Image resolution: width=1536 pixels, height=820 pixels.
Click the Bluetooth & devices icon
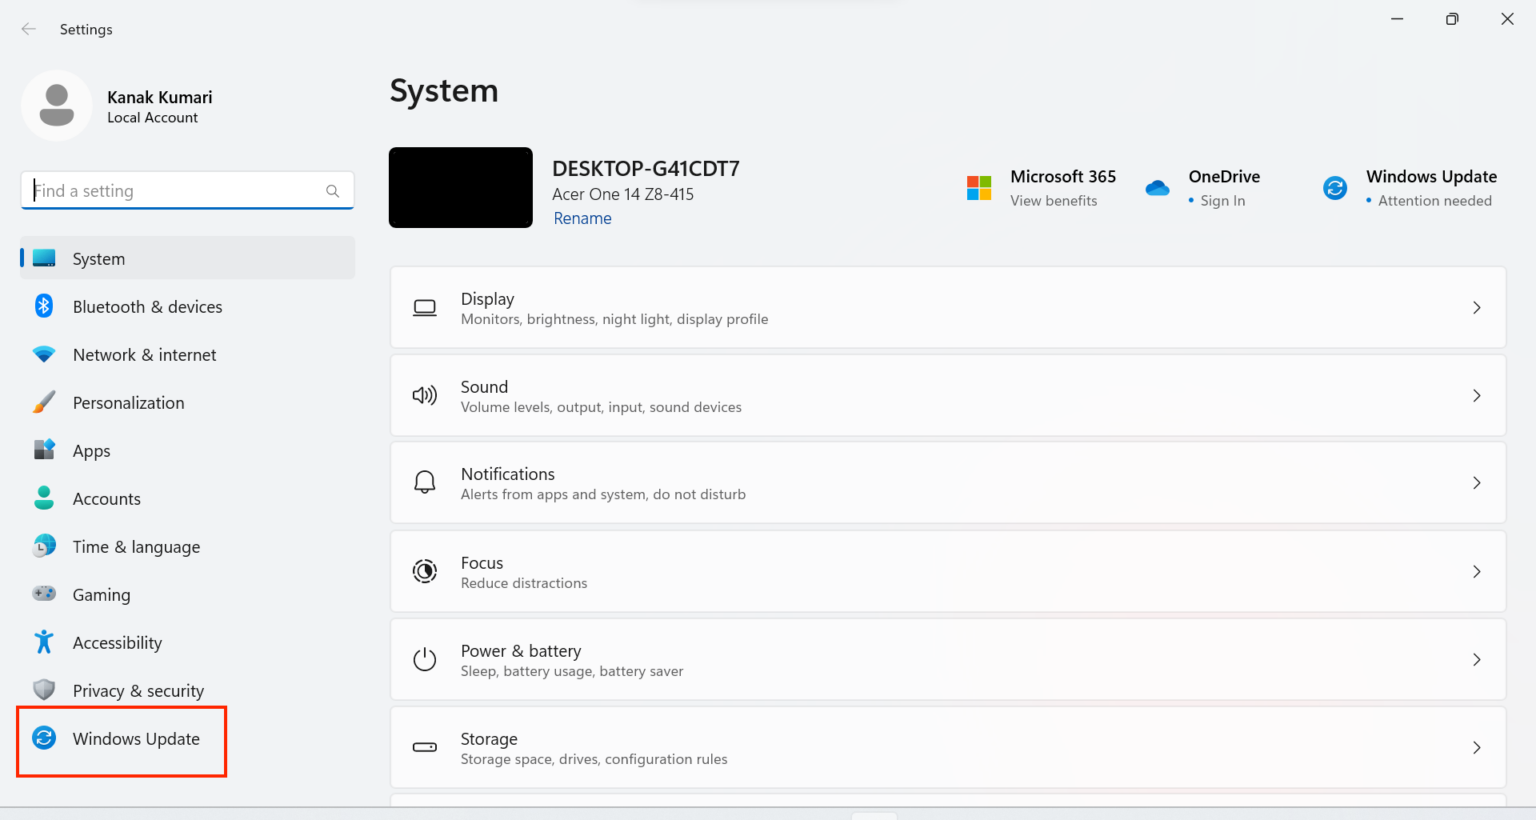[44, 306]
